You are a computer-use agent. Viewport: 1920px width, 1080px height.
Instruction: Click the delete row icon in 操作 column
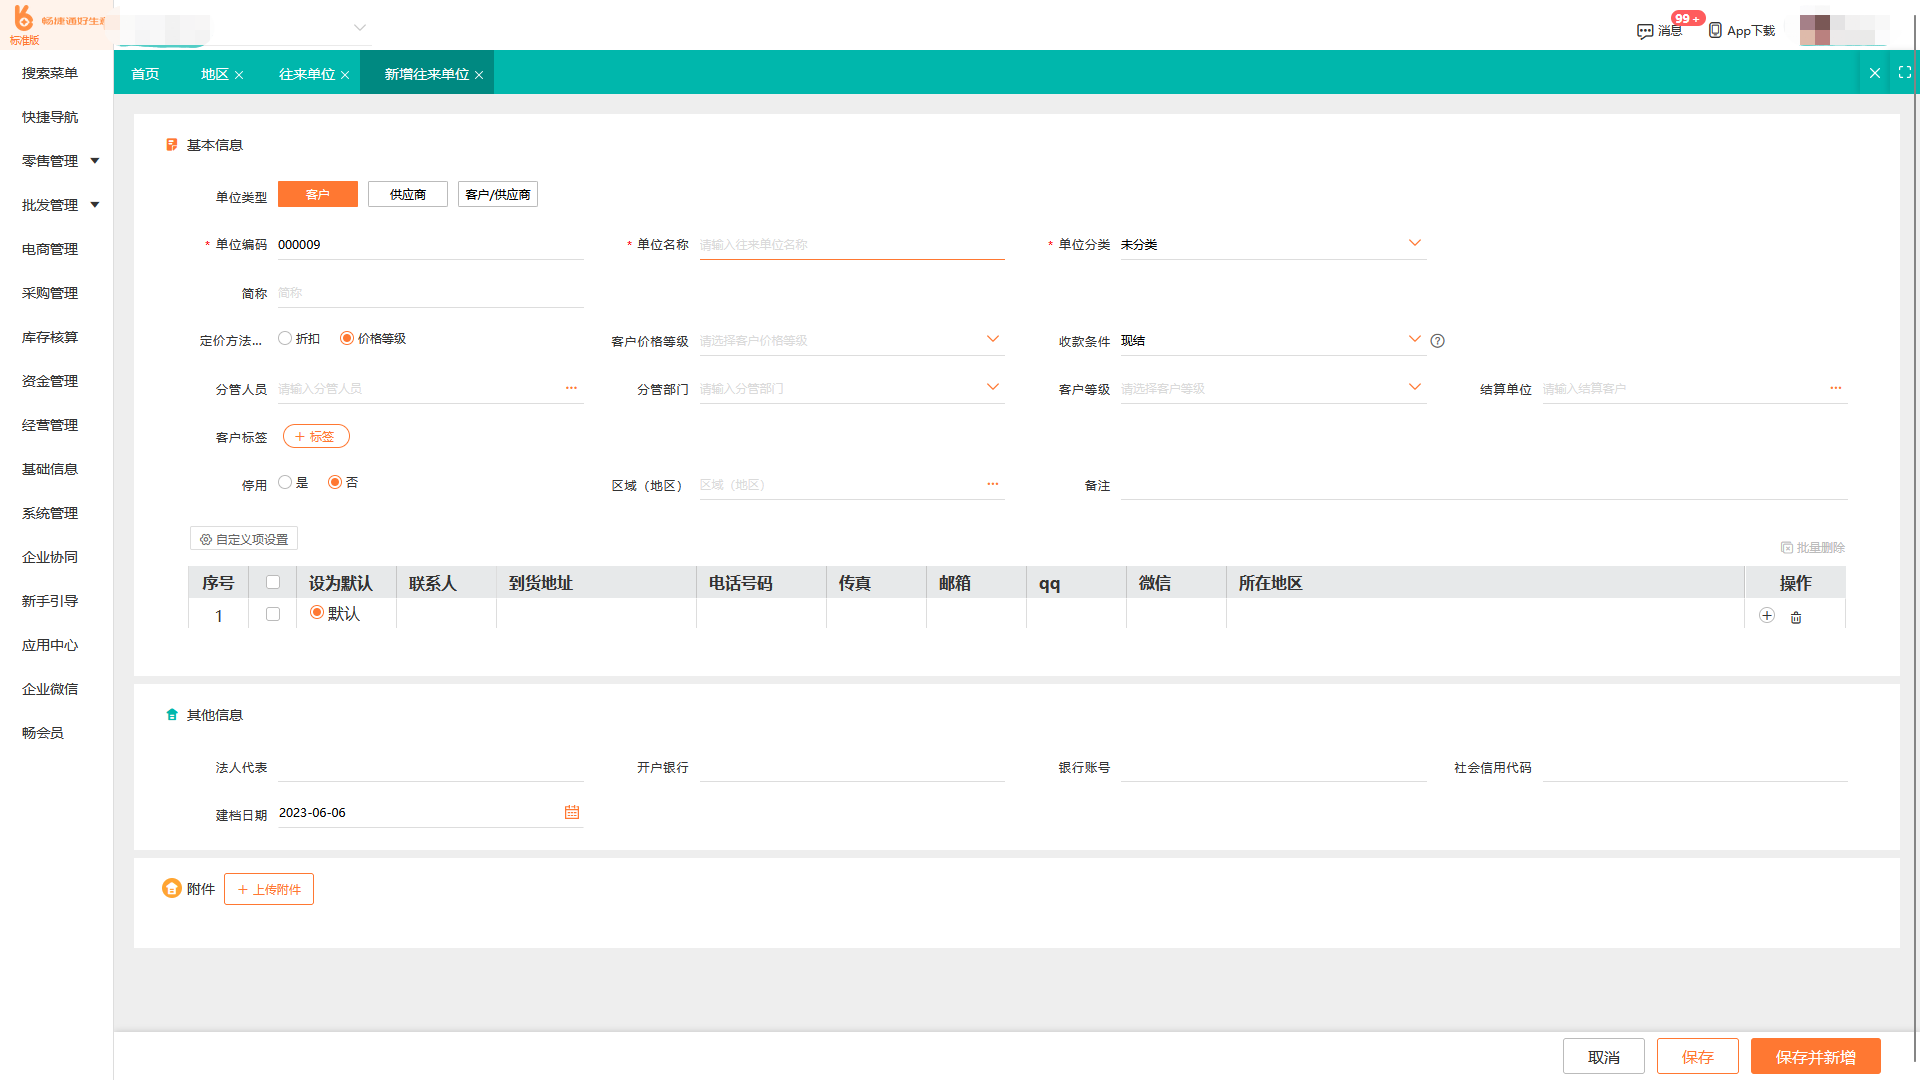click(x=1796, y=617)
